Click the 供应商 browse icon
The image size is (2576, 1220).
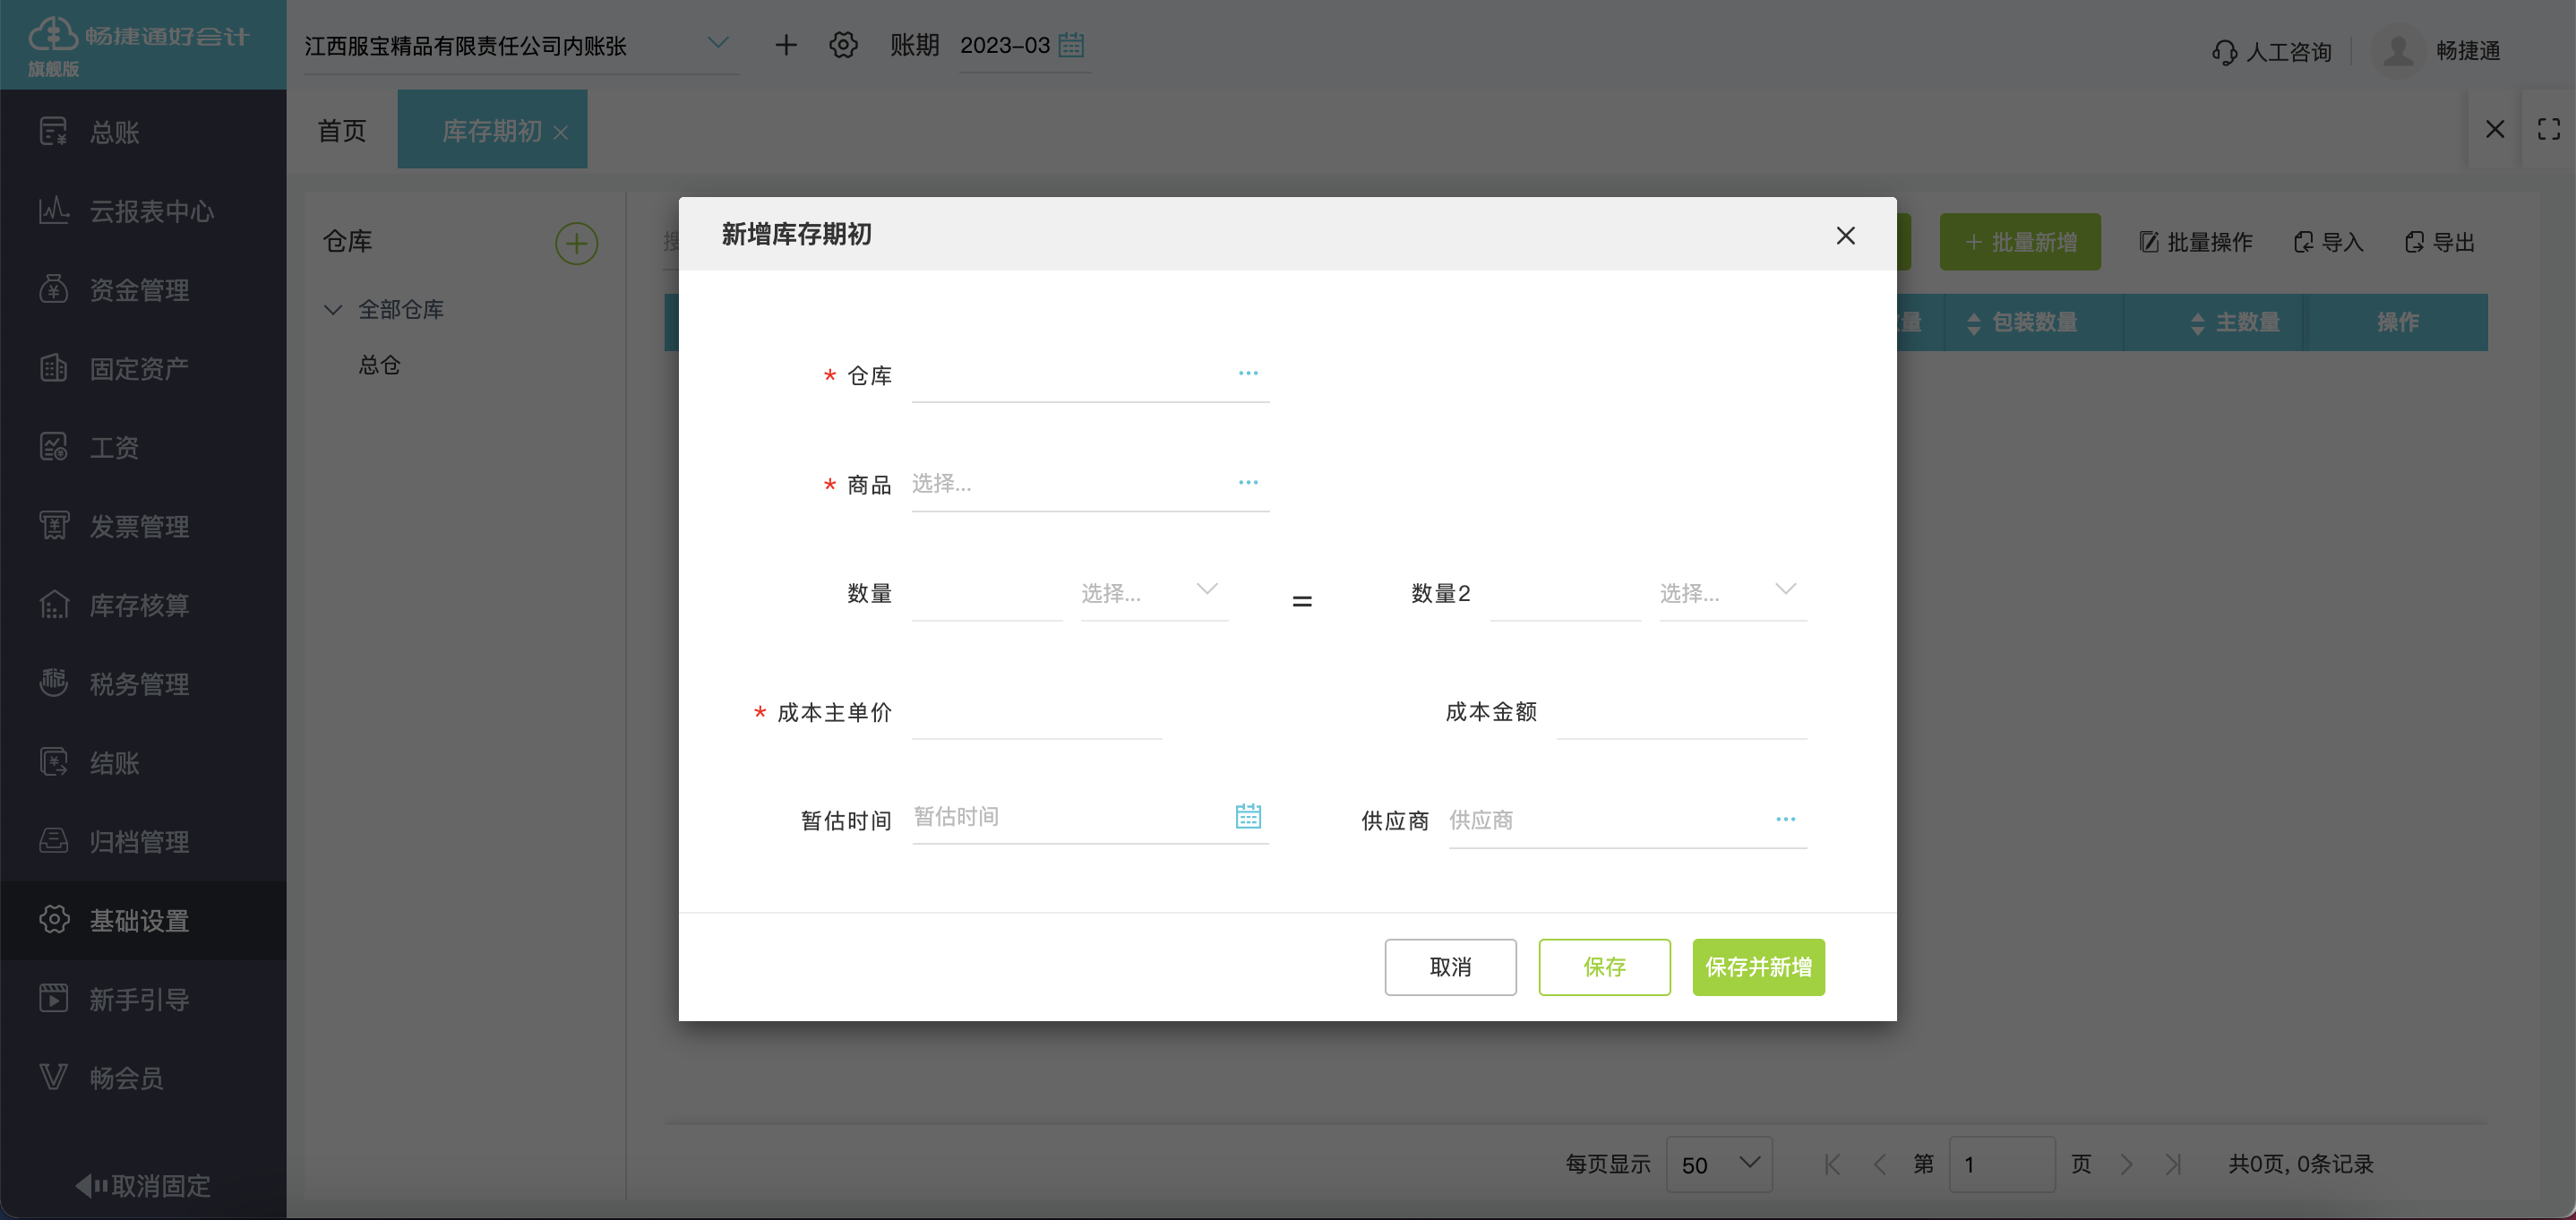(x=1788, y=818)
